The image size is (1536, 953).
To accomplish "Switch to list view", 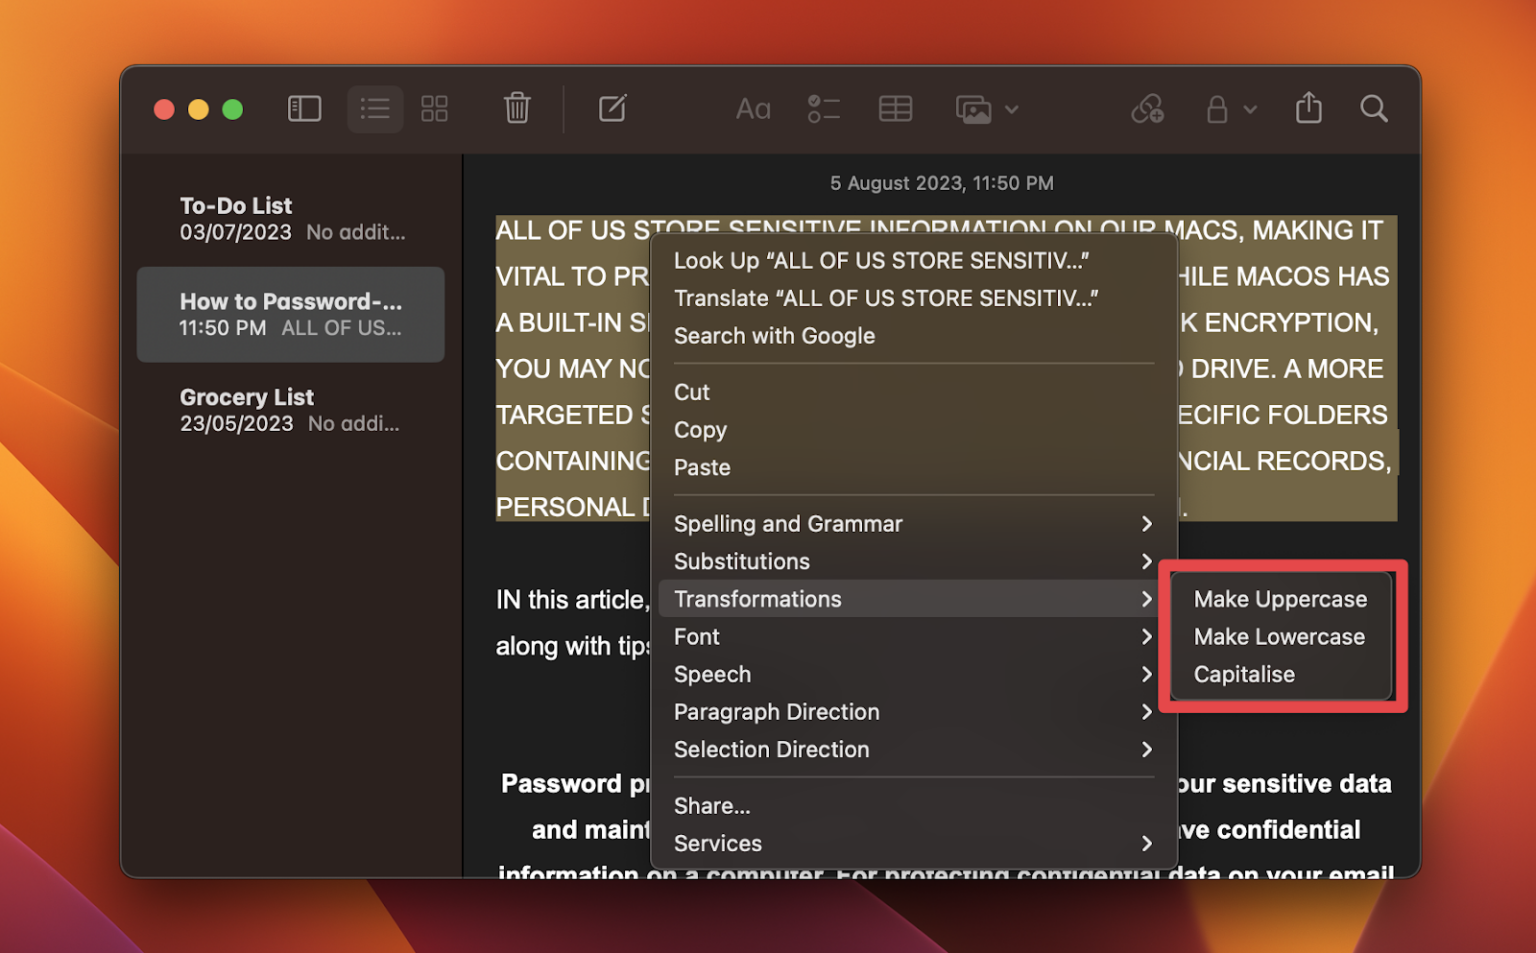I will tap(375, 108).
